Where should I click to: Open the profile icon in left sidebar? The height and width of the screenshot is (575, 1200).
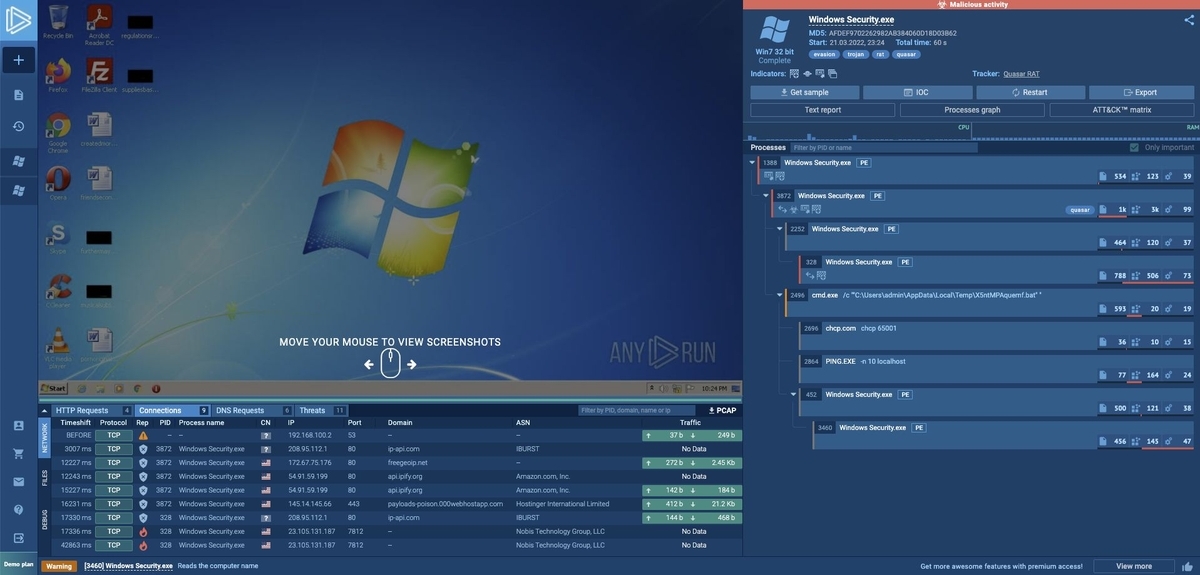click(18, 425)
